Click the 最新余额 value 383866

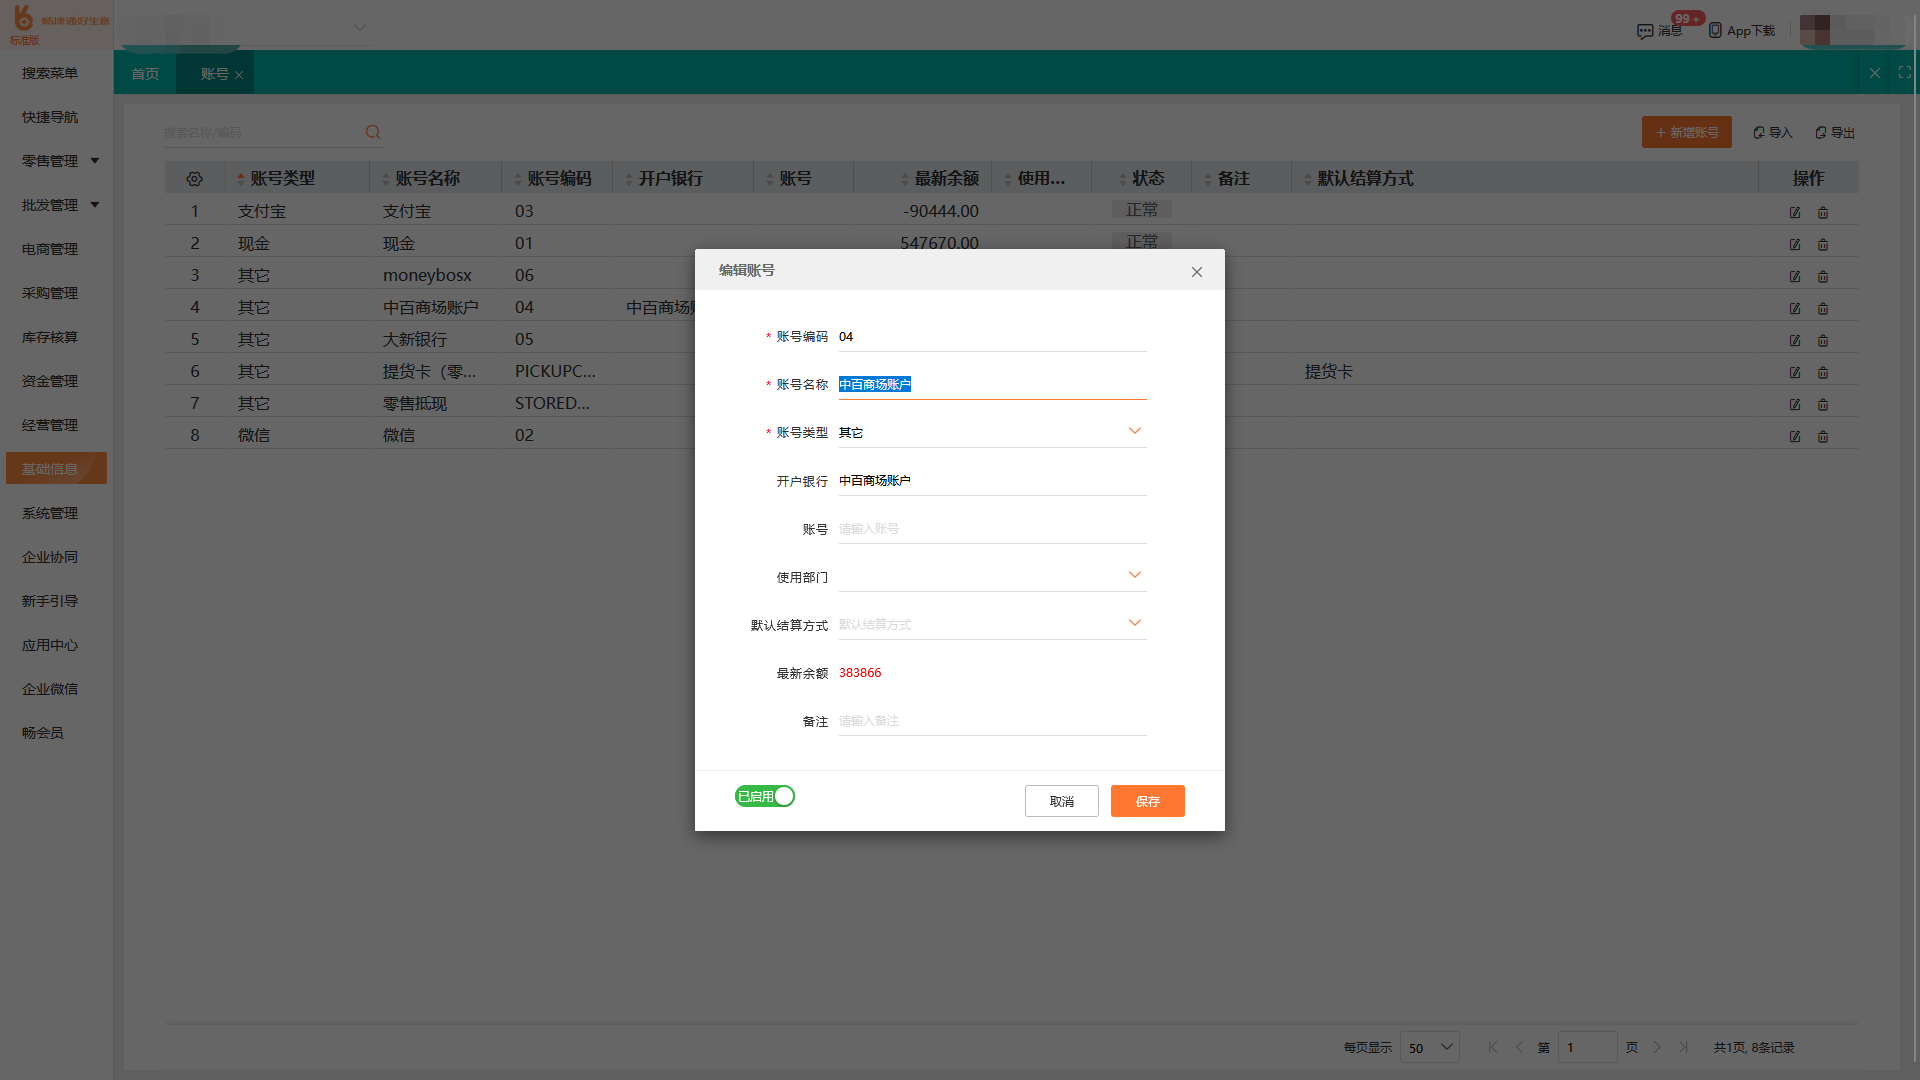[860, 673]
